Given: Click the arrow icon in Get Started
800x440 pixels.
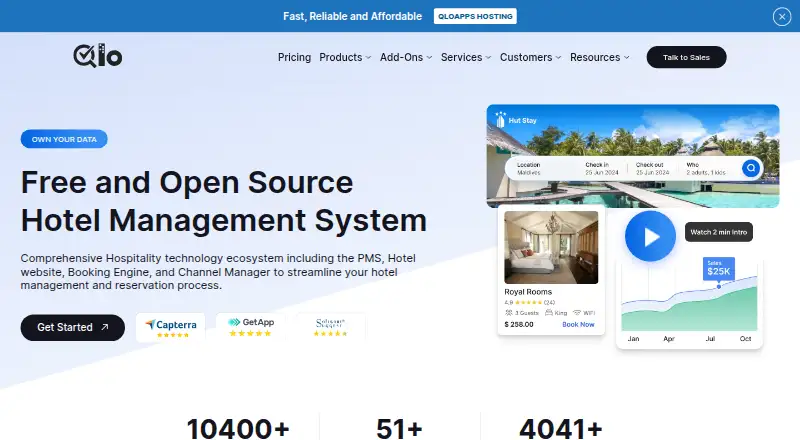Looking at the screenshot, I should click(105, 327).
